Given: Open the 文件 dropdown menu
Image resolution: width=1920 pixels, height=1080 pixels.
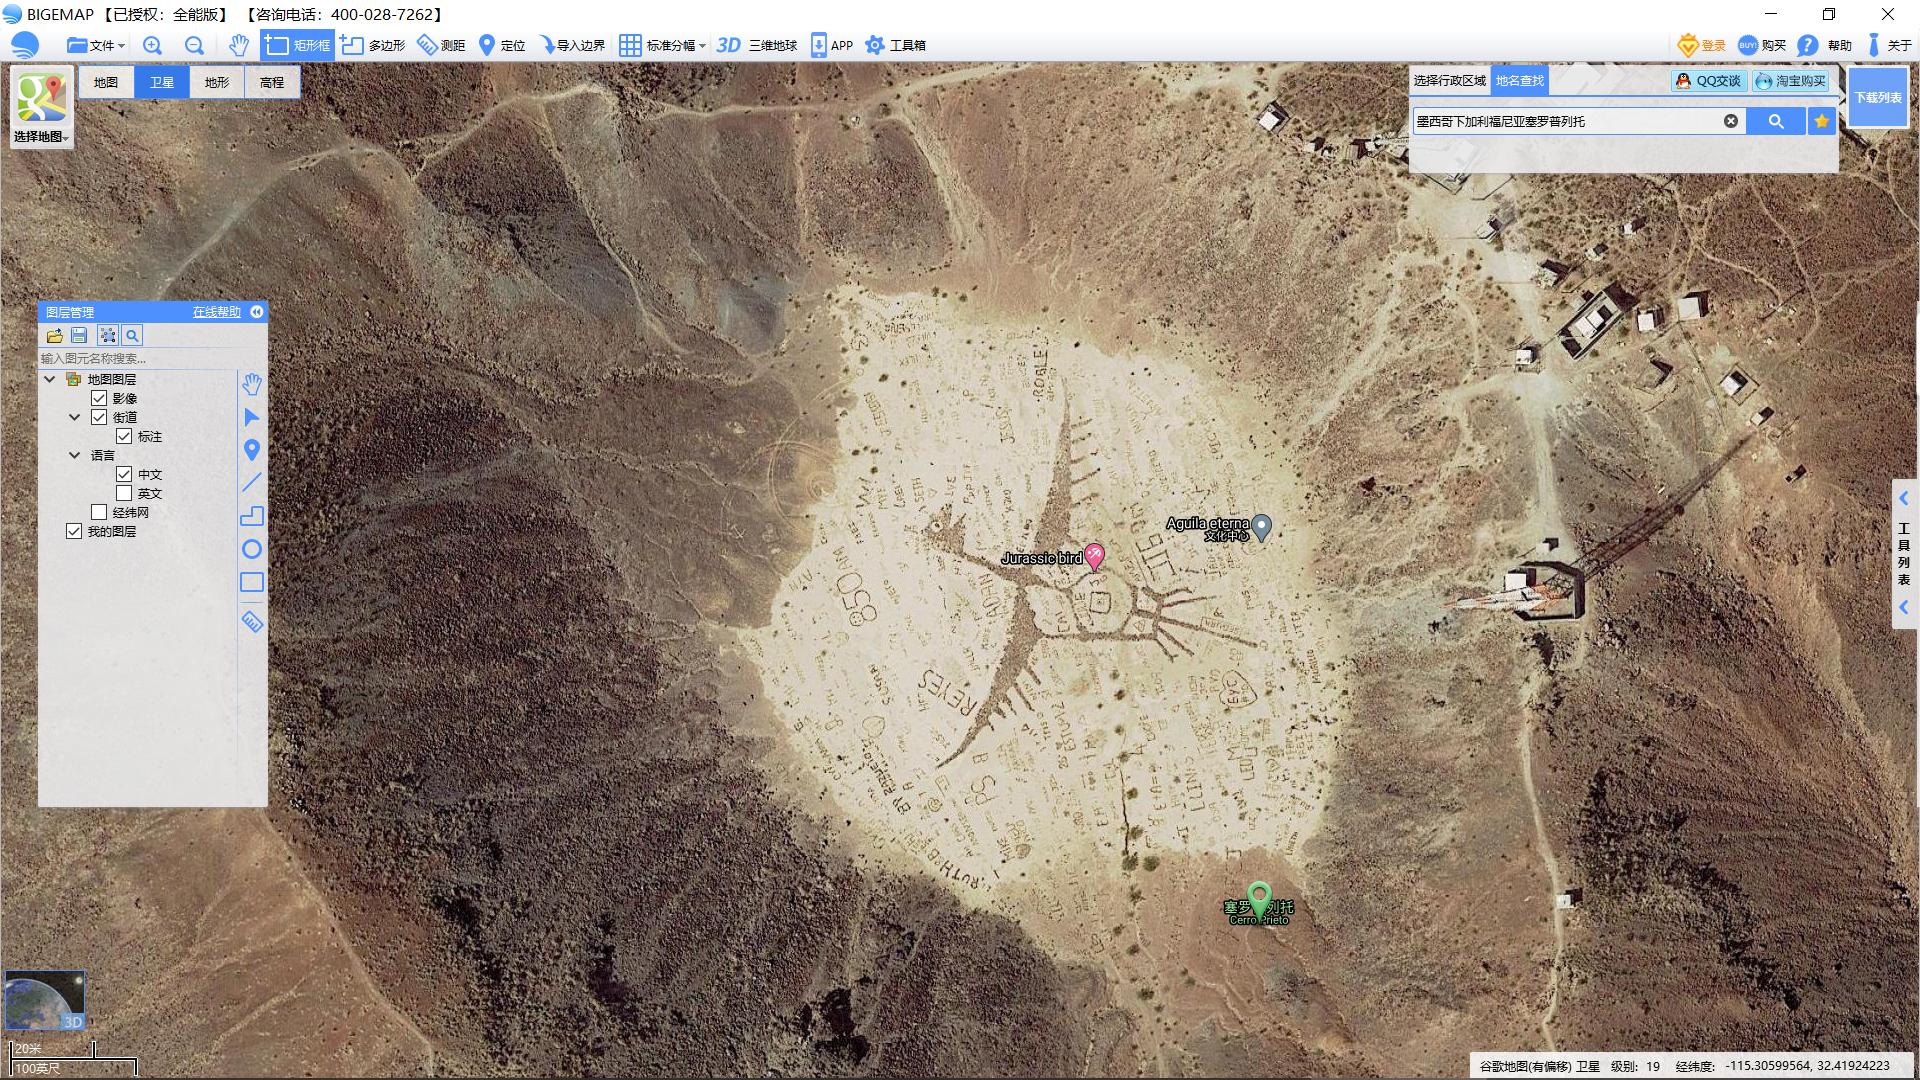Looking at the screenshot, I should [x=96, y=45].
